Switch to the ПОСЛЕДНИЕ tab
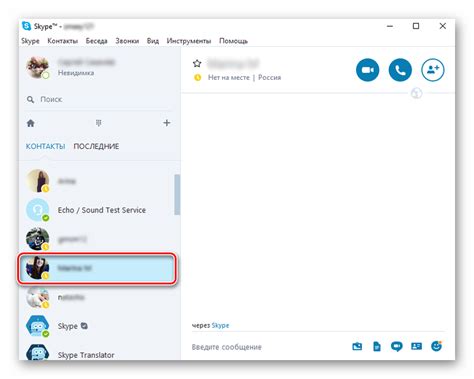The height and width of the screenshot is (379, 474). pos(96,146)
